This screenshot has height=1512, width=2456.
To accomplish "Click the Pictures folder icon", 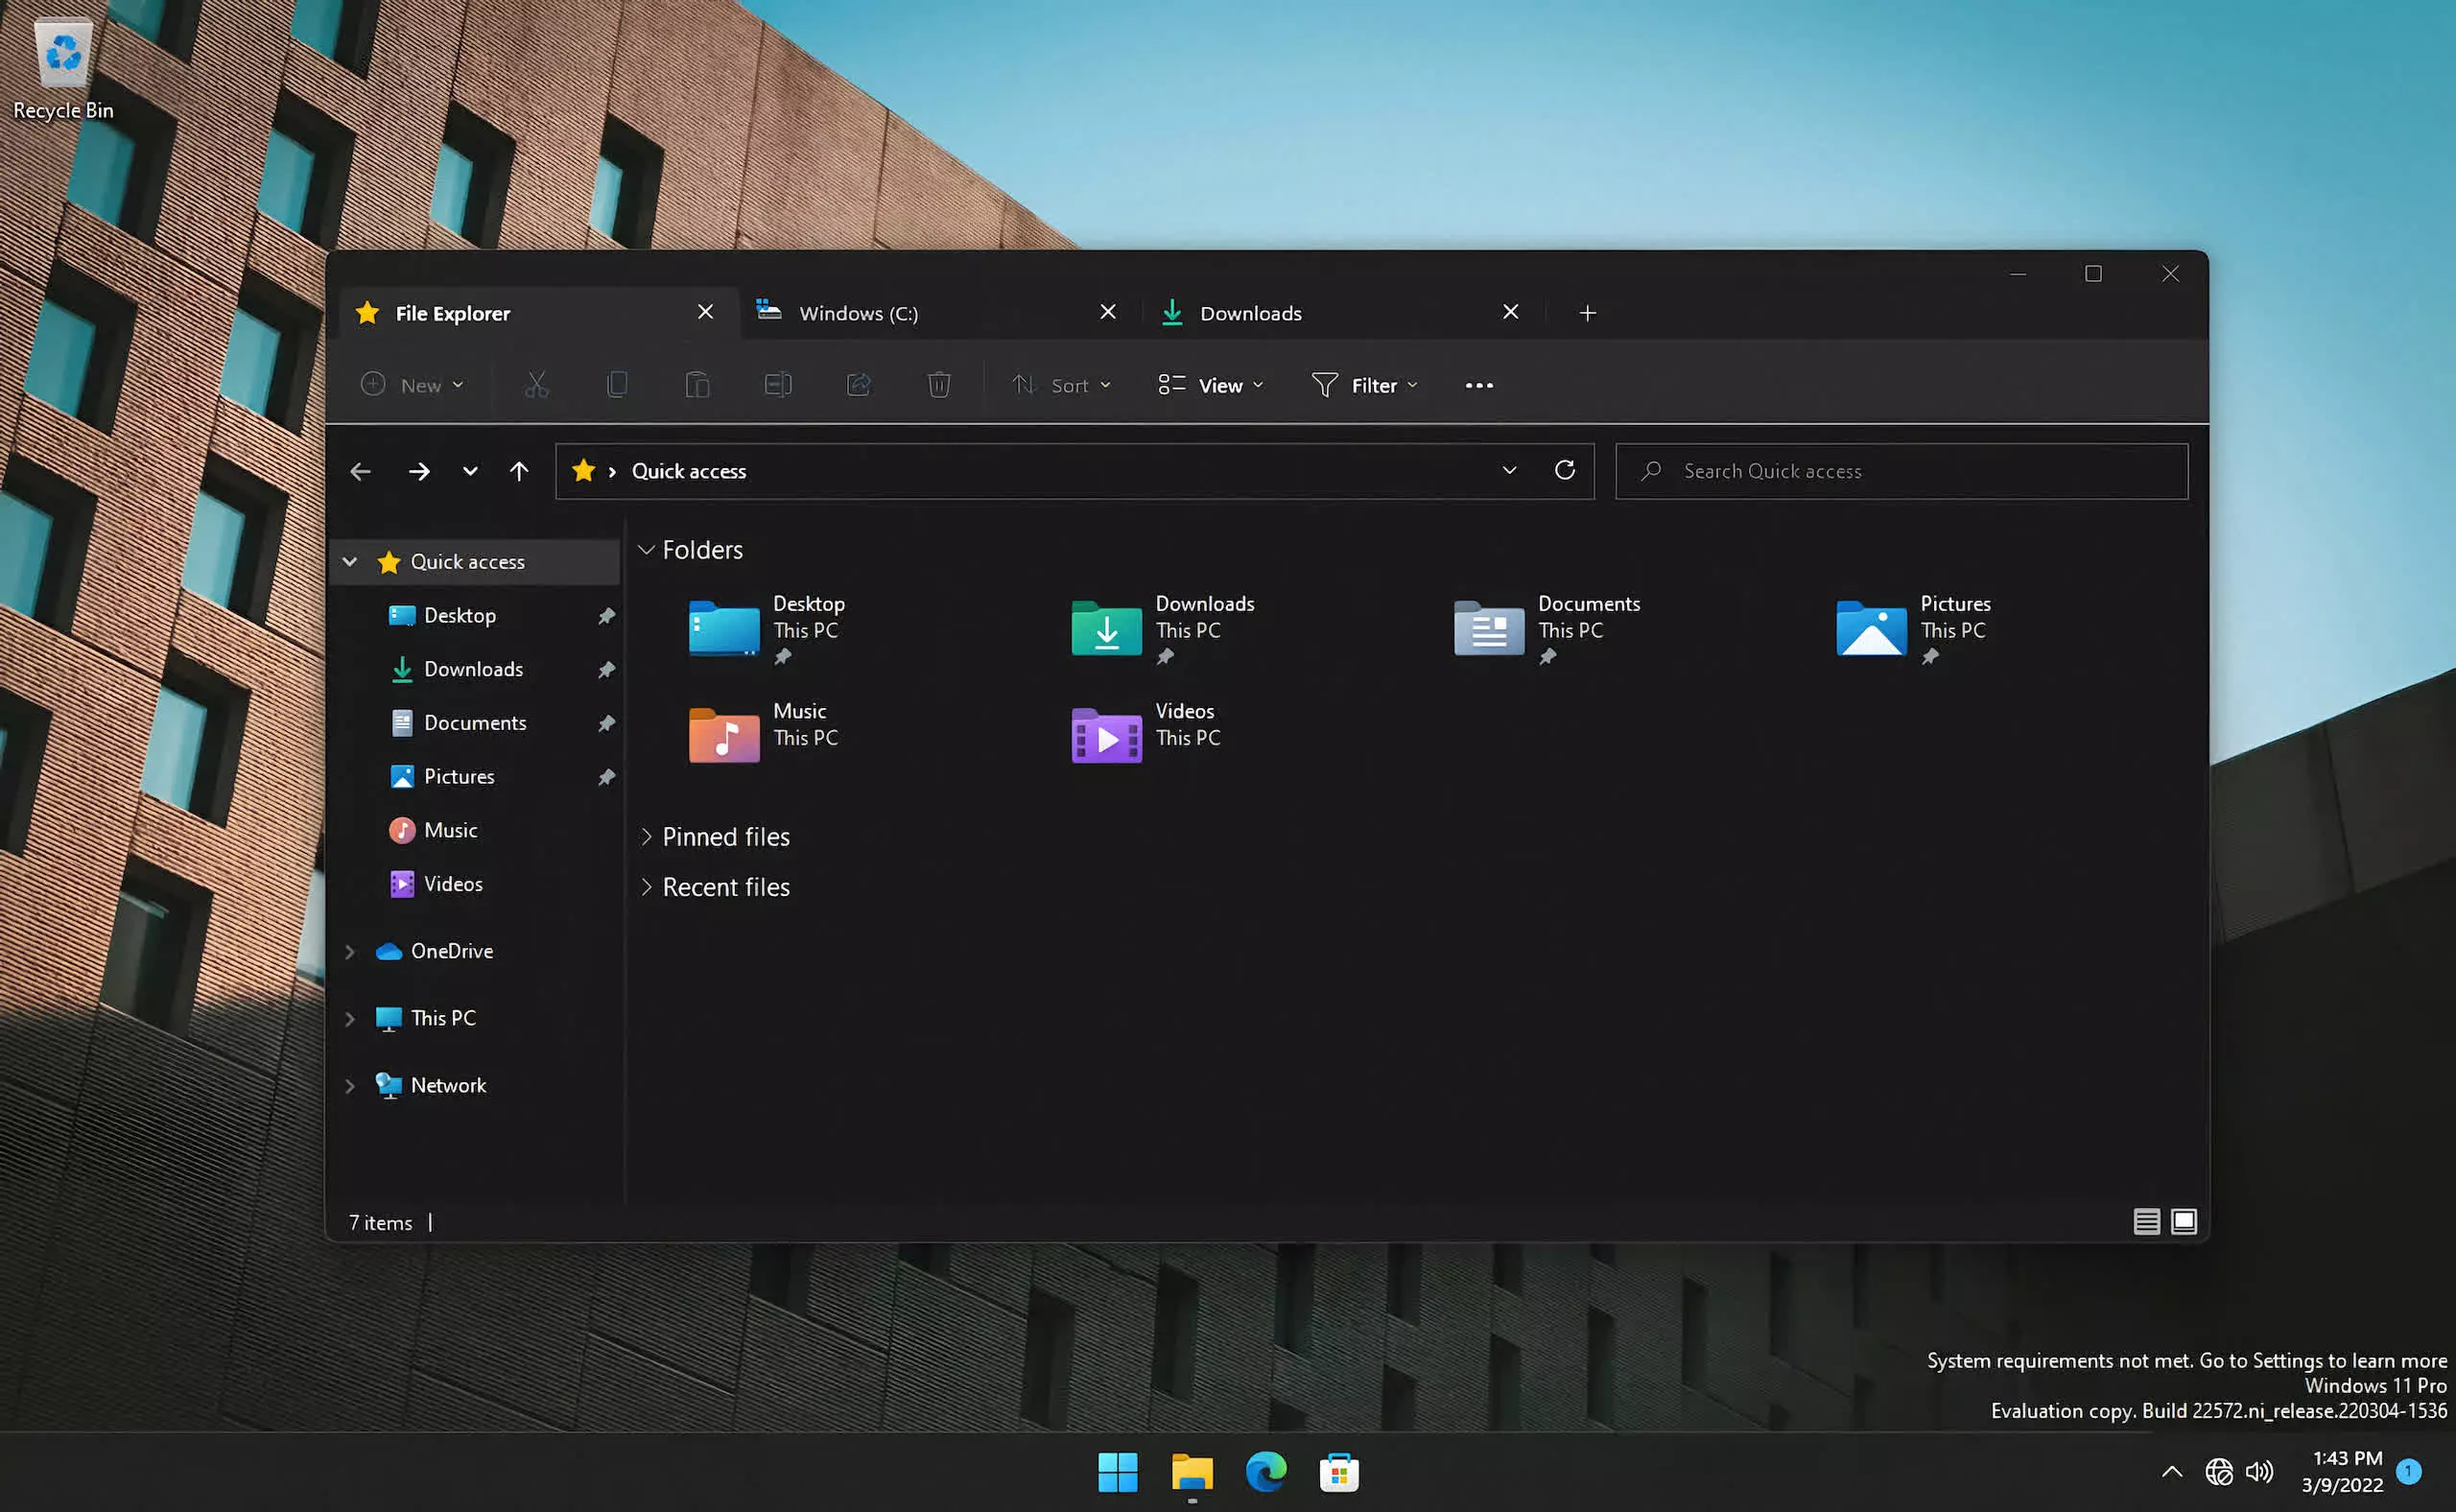I will coord(1868,626).
